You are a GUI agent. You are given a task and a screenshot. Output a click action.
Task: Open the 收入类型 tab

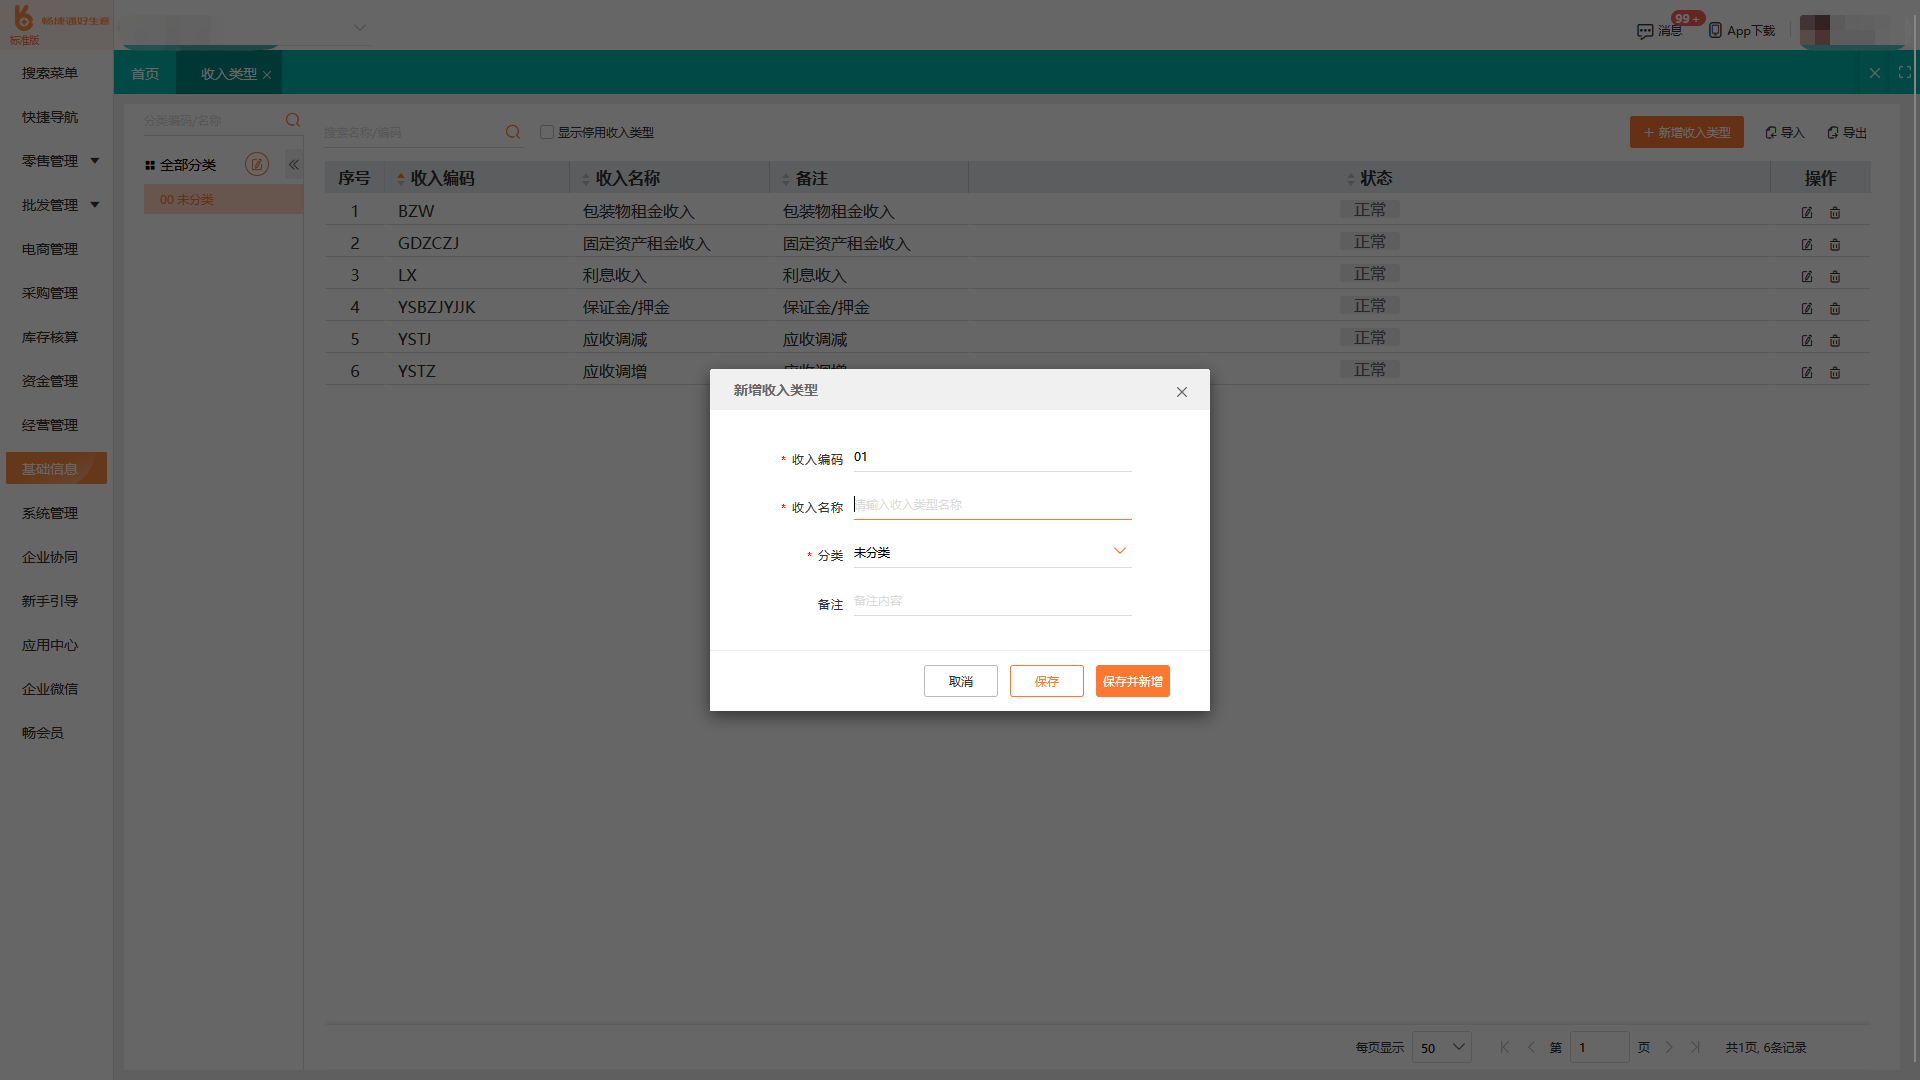(x=227, y=73)
